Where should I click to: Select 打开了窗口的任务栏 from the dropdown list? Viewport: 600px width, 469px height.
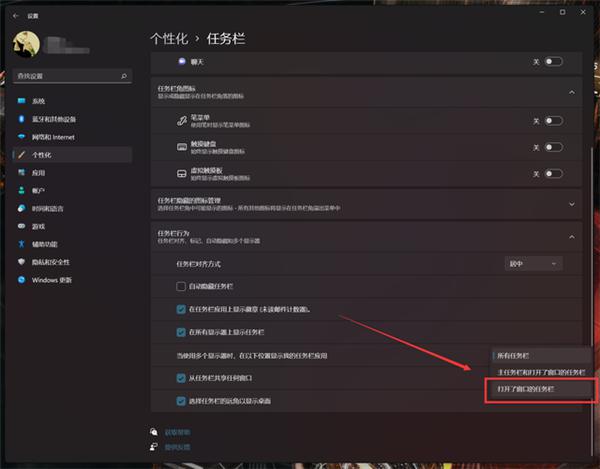click(x=537, y=388)
